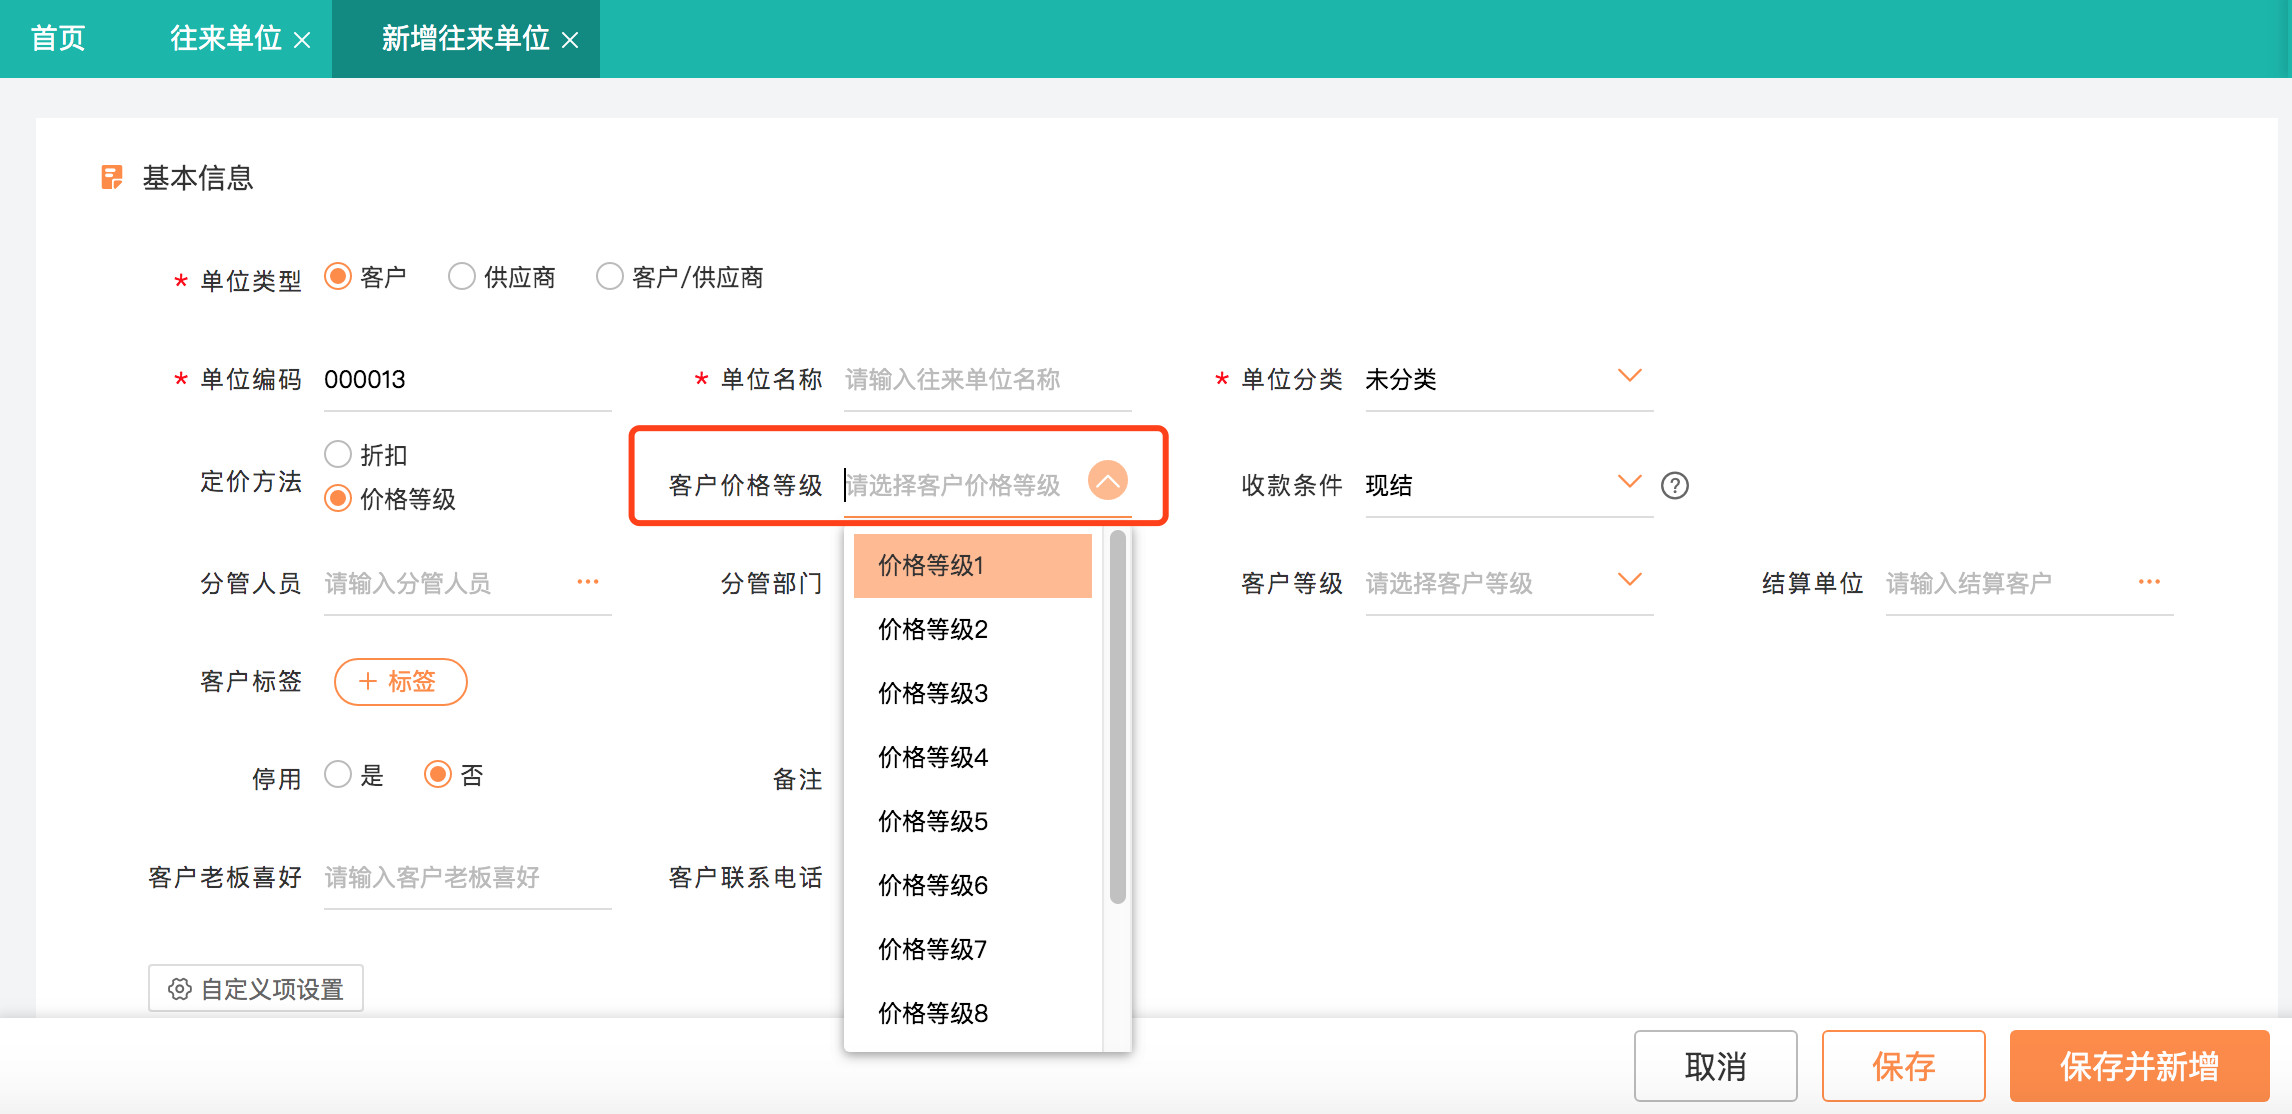Viewport: 2292px width, 1114px height.
Task: Switch to 往来单位 tab
Action: pos(228,39)
